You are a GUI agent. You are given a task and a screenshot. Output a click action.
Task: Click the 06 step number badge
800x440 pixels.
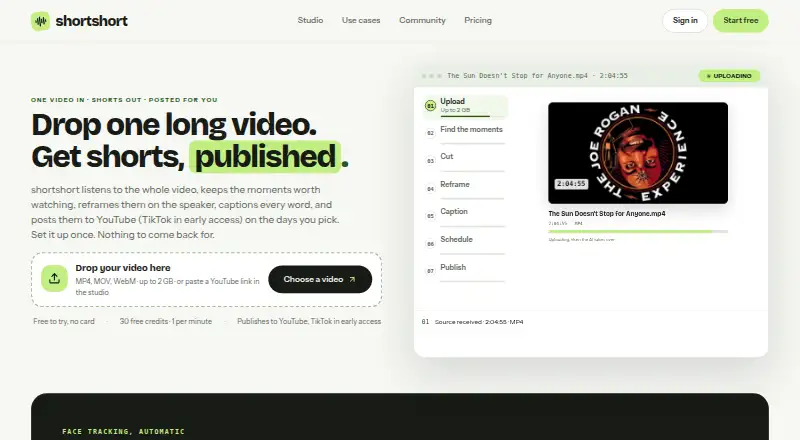click(x=430, y=244)
